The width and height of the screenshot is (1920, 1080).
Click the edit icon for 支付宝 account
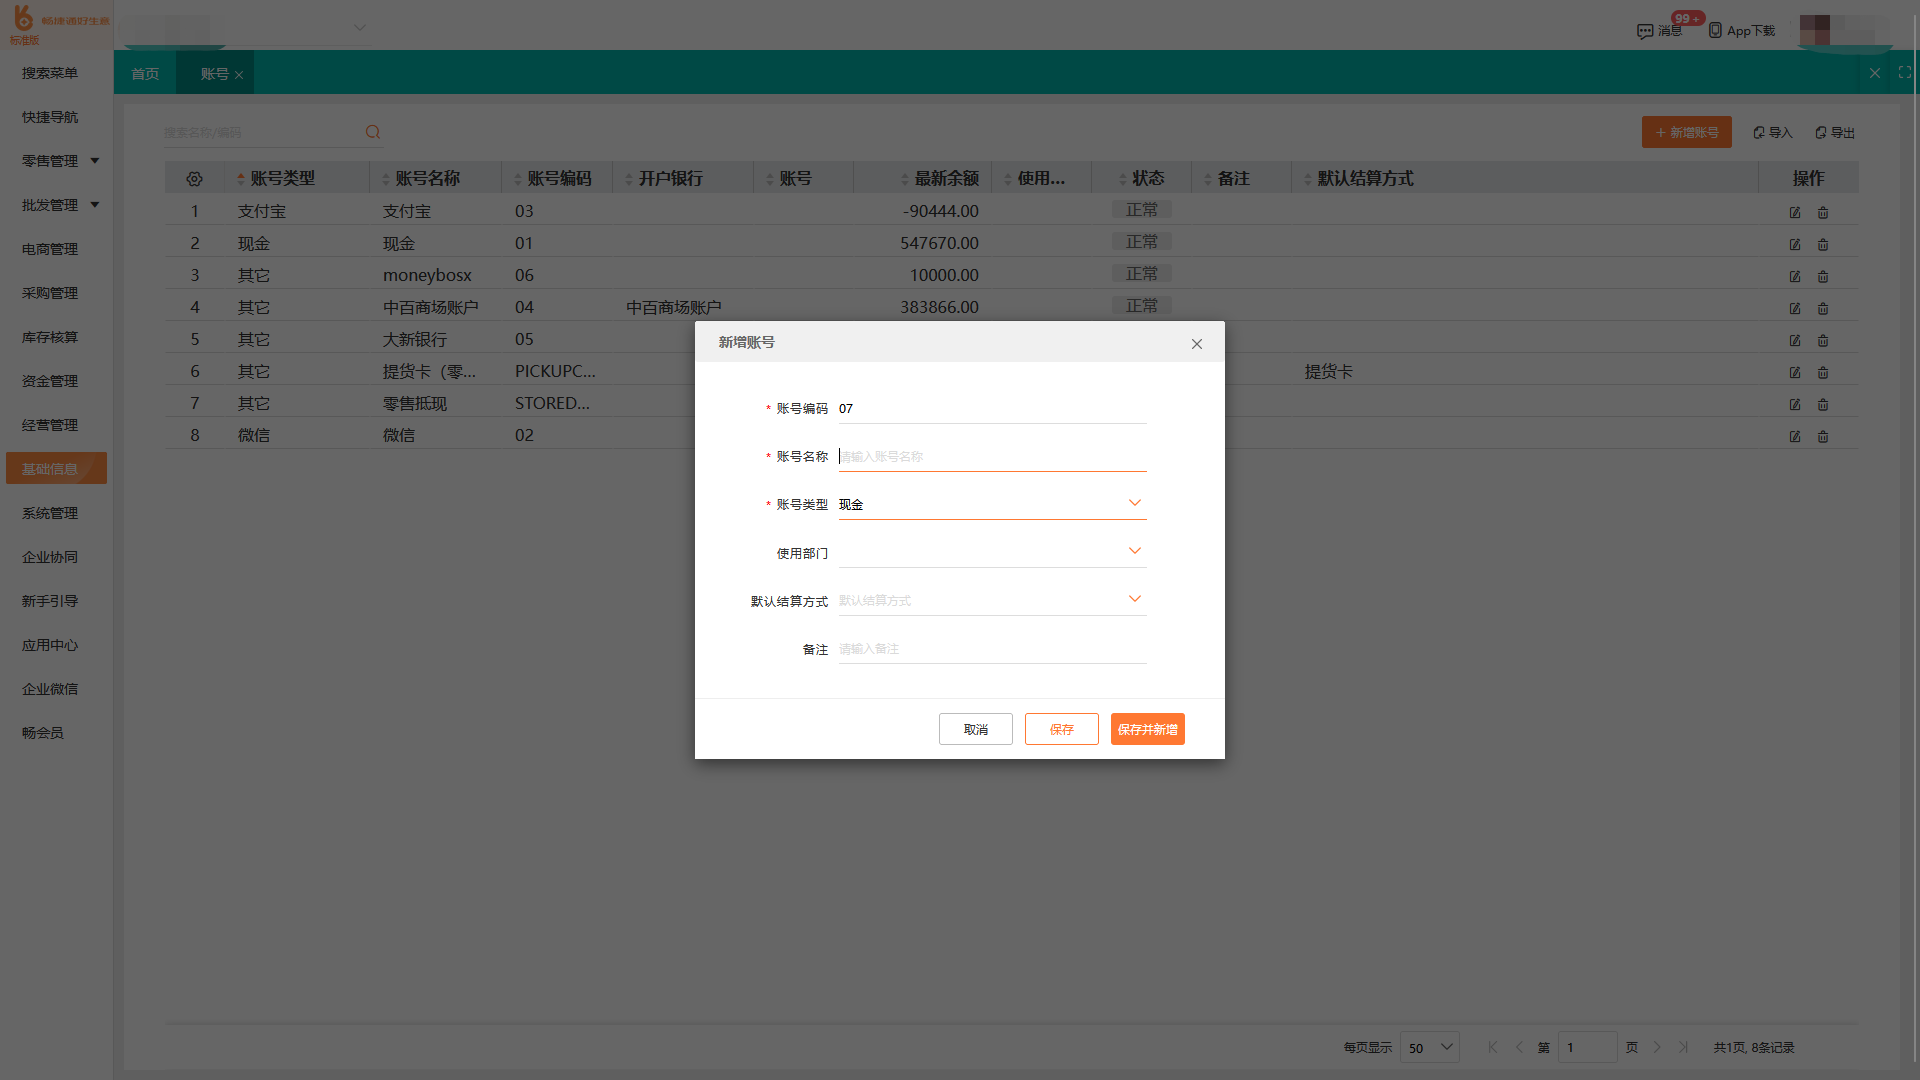point(1795,212)
